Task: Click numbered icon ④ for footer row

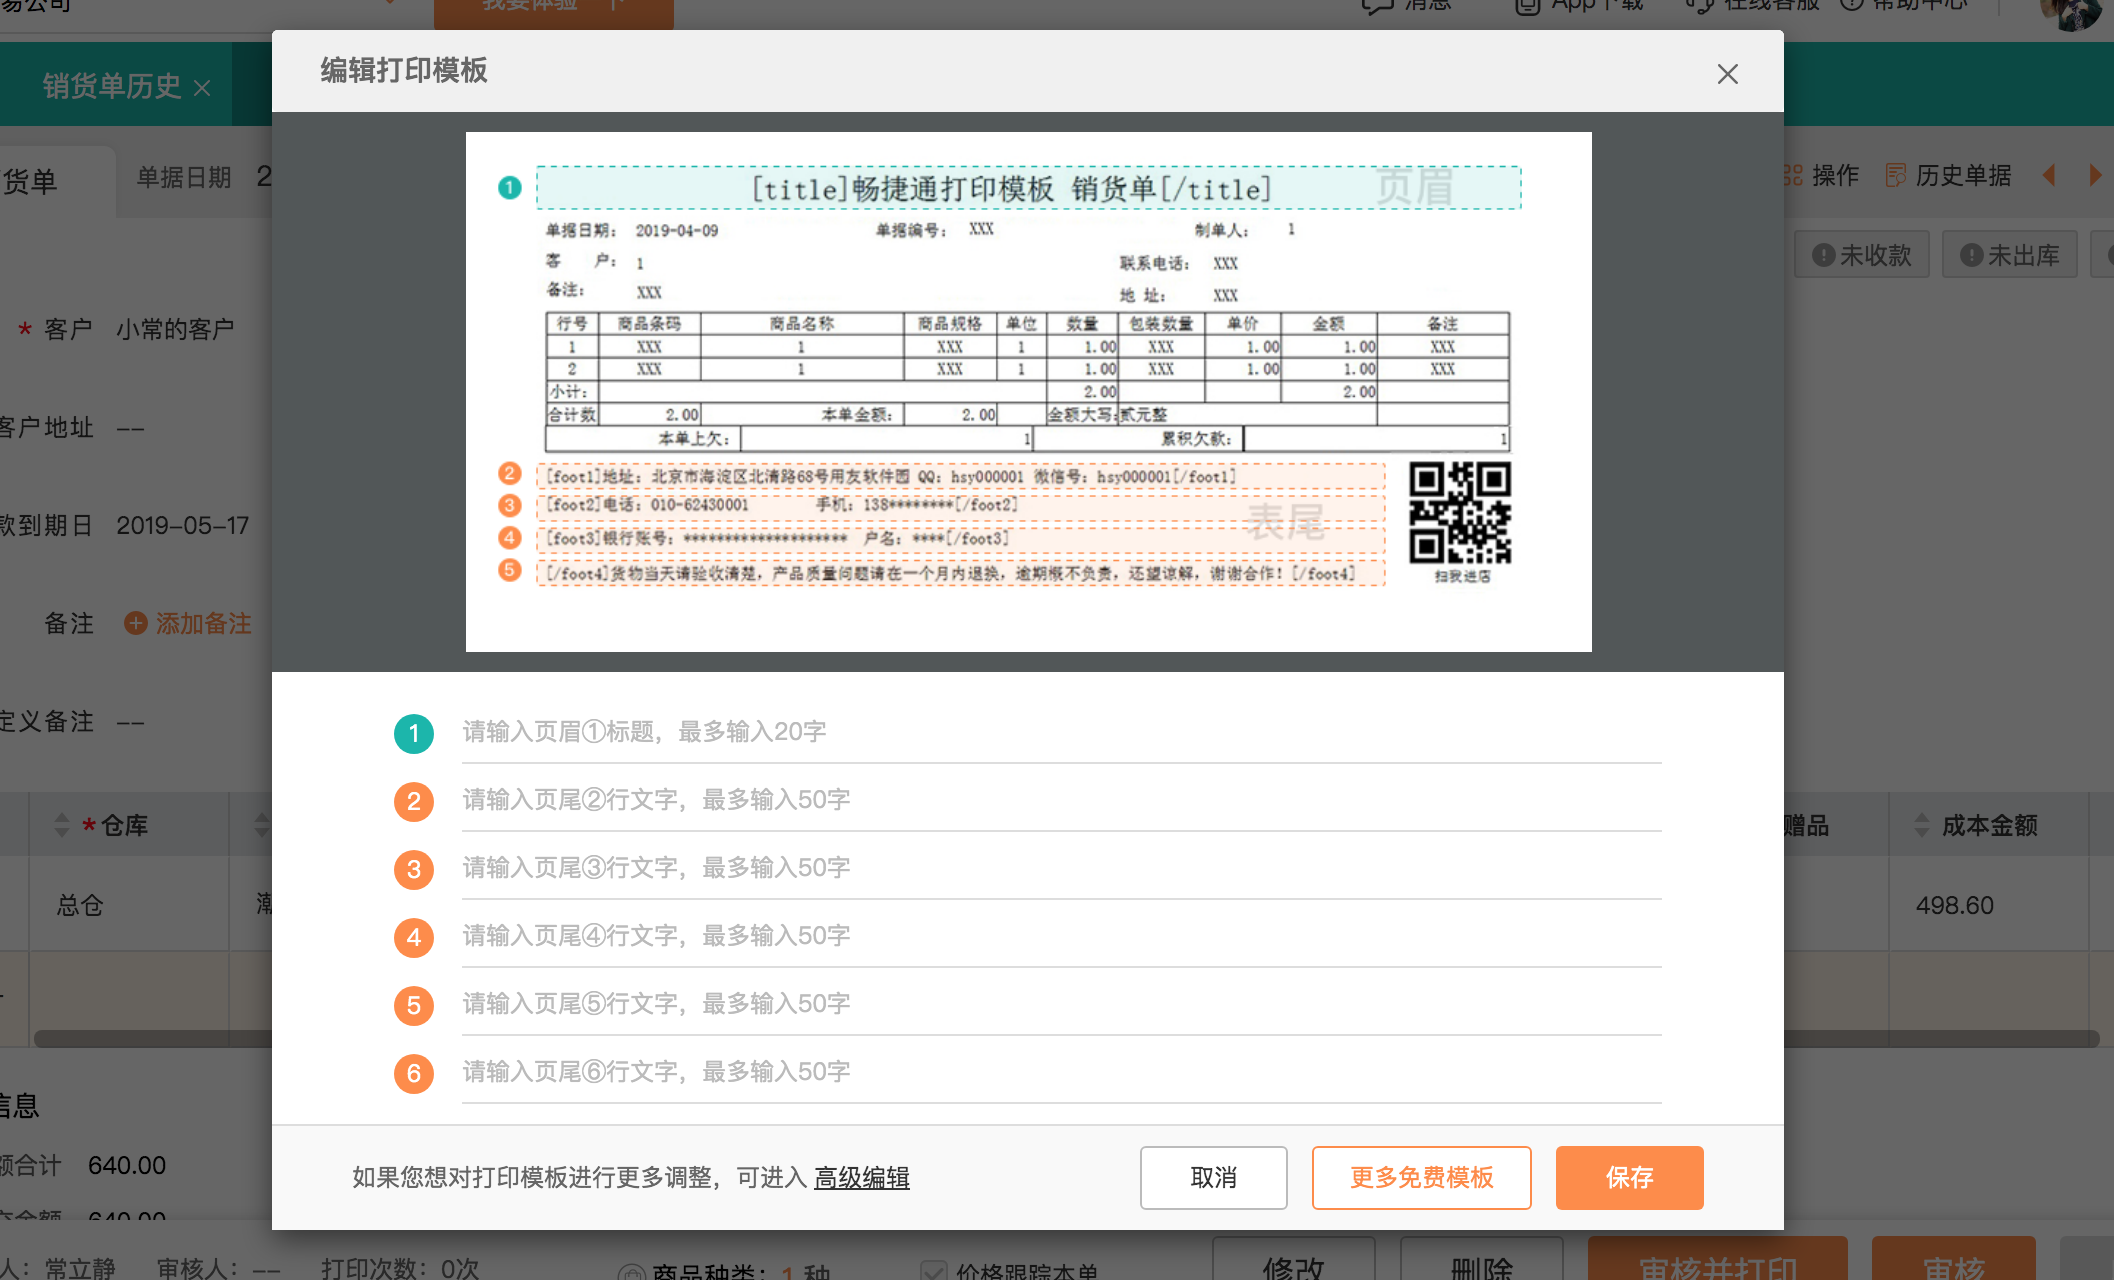Action: [x=418, y=936]
